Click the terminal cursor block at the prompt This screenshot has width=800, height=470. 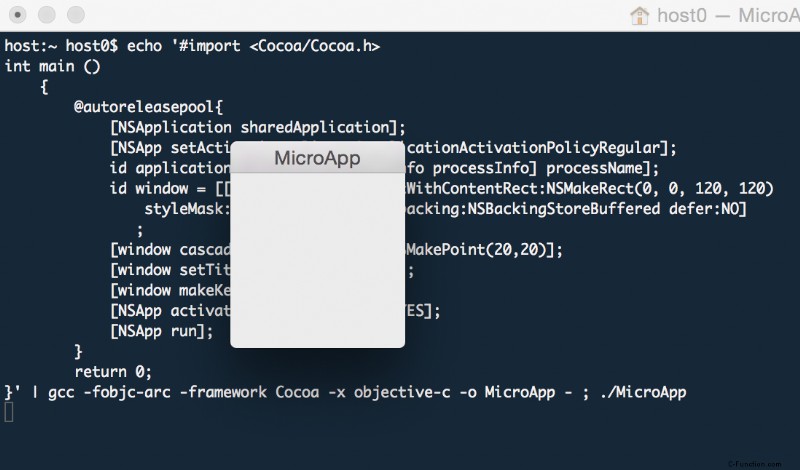click(x=9, y=412)
